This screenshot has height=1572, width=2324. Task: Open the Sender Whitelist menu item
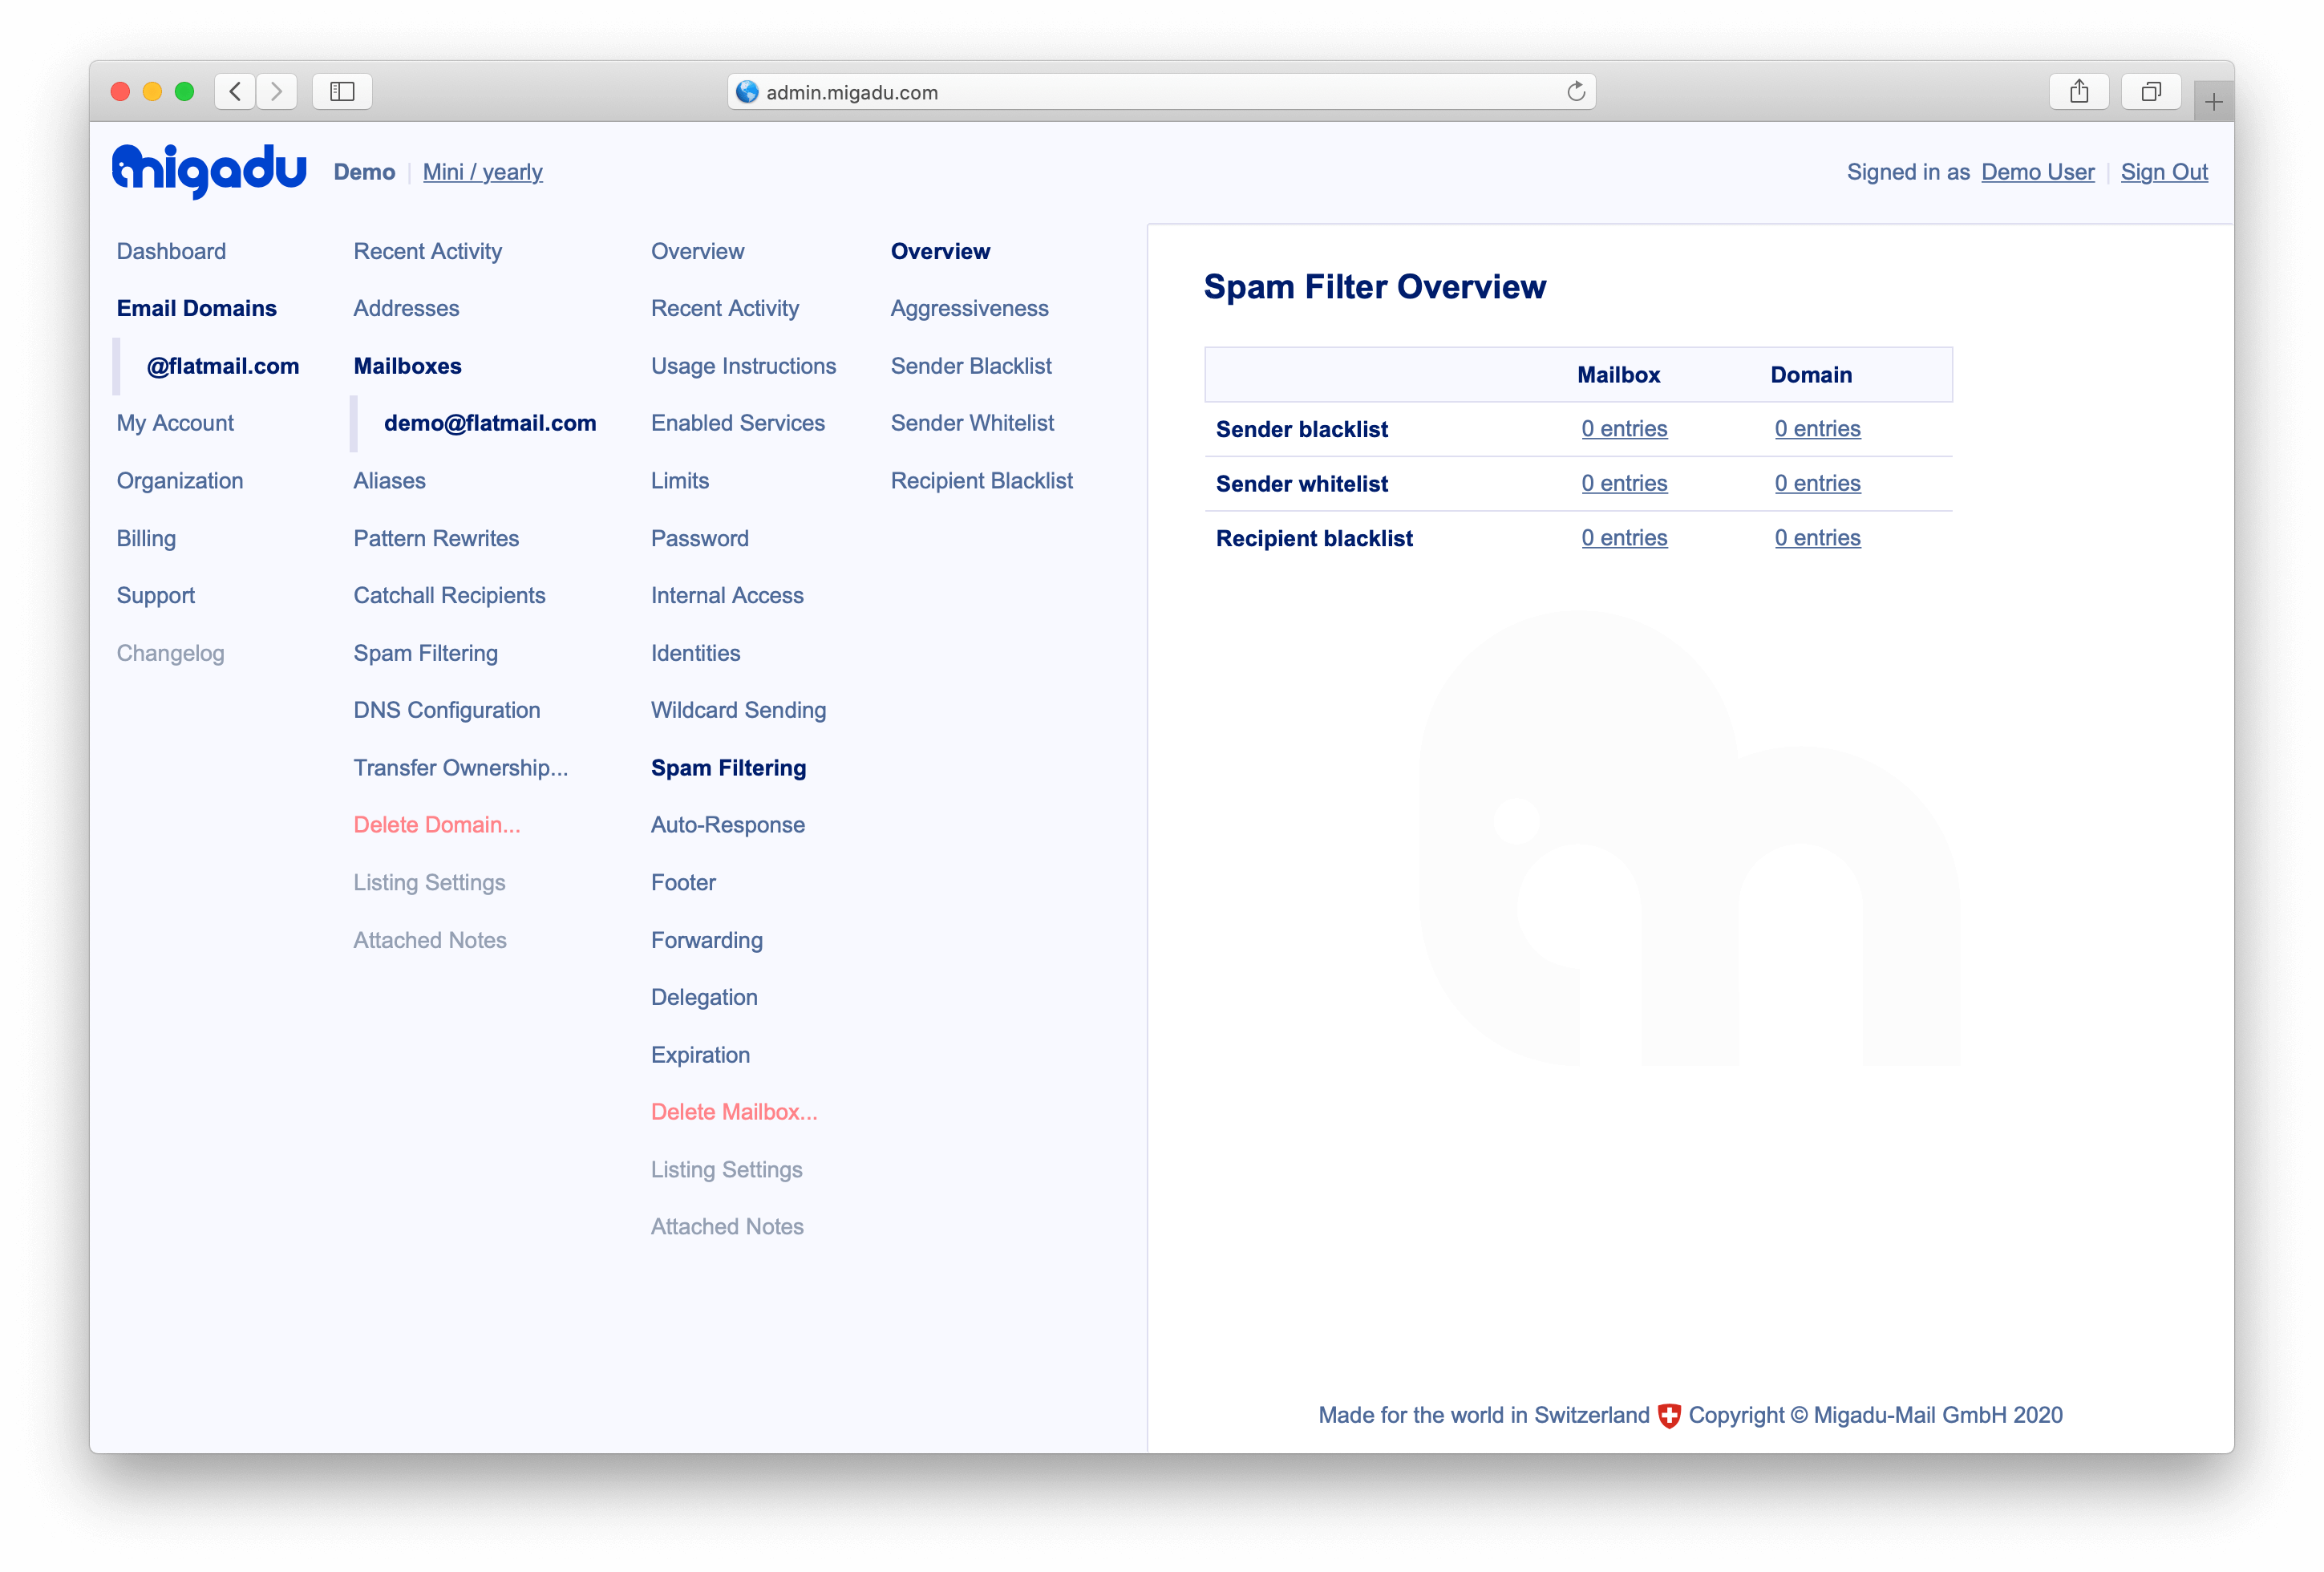(972, 423)
